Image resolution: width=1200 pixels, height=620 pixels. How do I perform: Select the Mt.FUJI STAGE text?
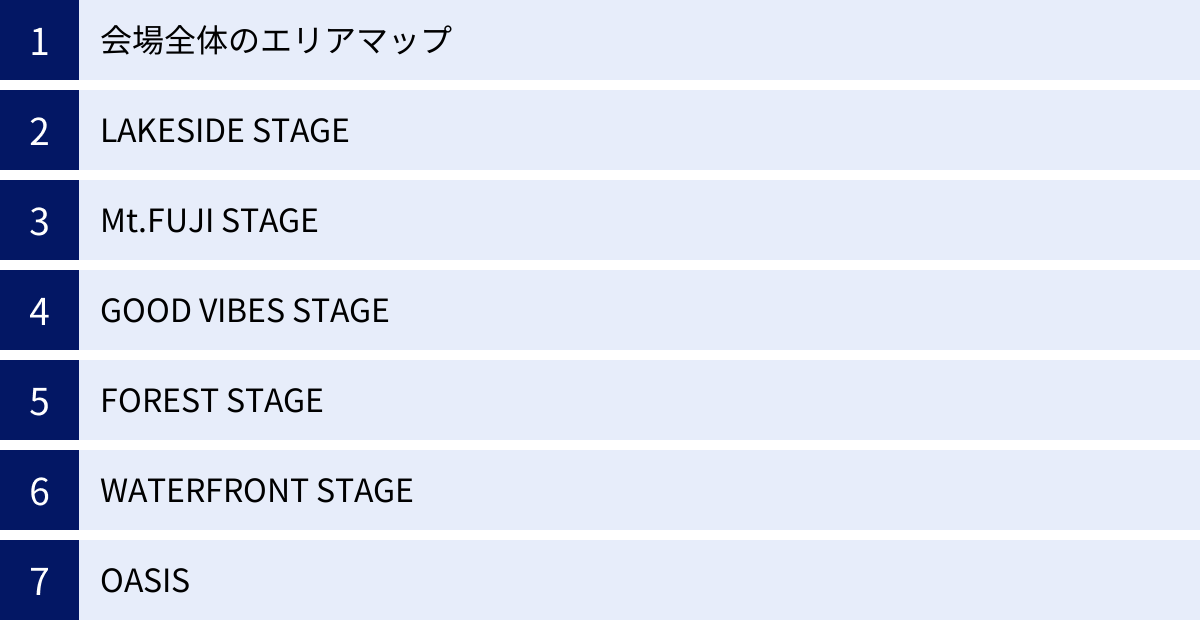(x=209, y=221)
